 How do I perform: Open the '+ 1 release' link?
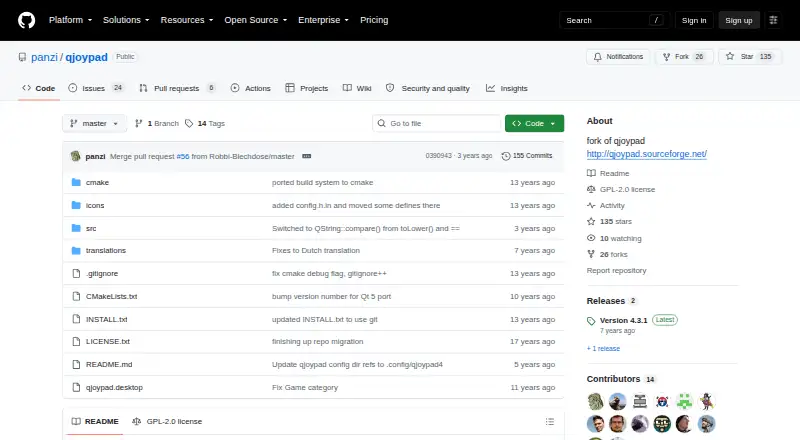point(604,348)
